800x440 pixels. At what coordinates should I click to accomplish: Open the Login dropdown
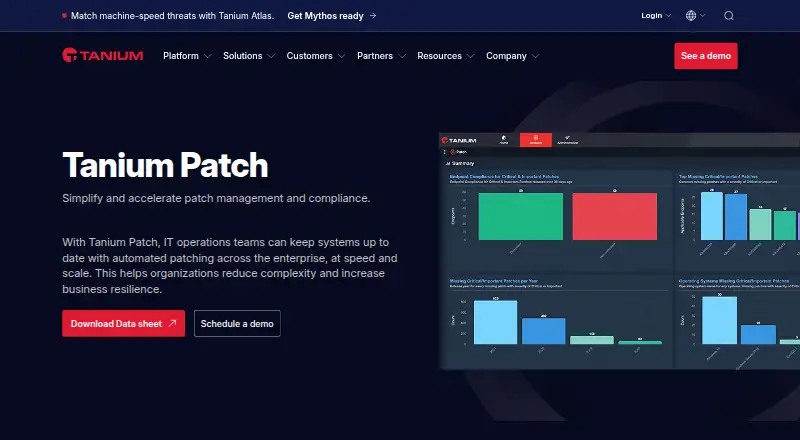click(656, 16)
